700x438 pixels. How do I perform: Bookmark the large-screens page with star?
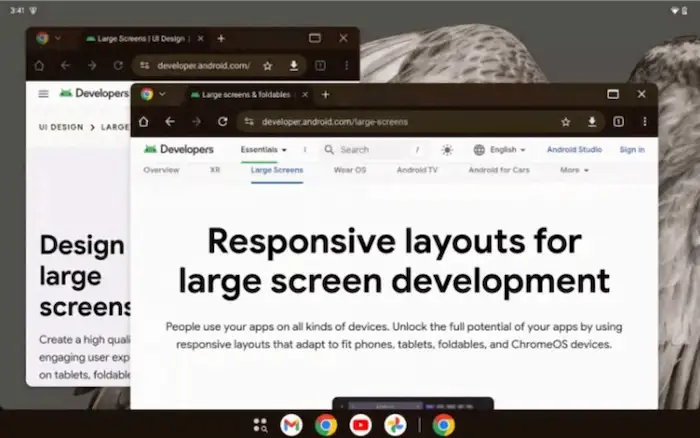point(566,122)
